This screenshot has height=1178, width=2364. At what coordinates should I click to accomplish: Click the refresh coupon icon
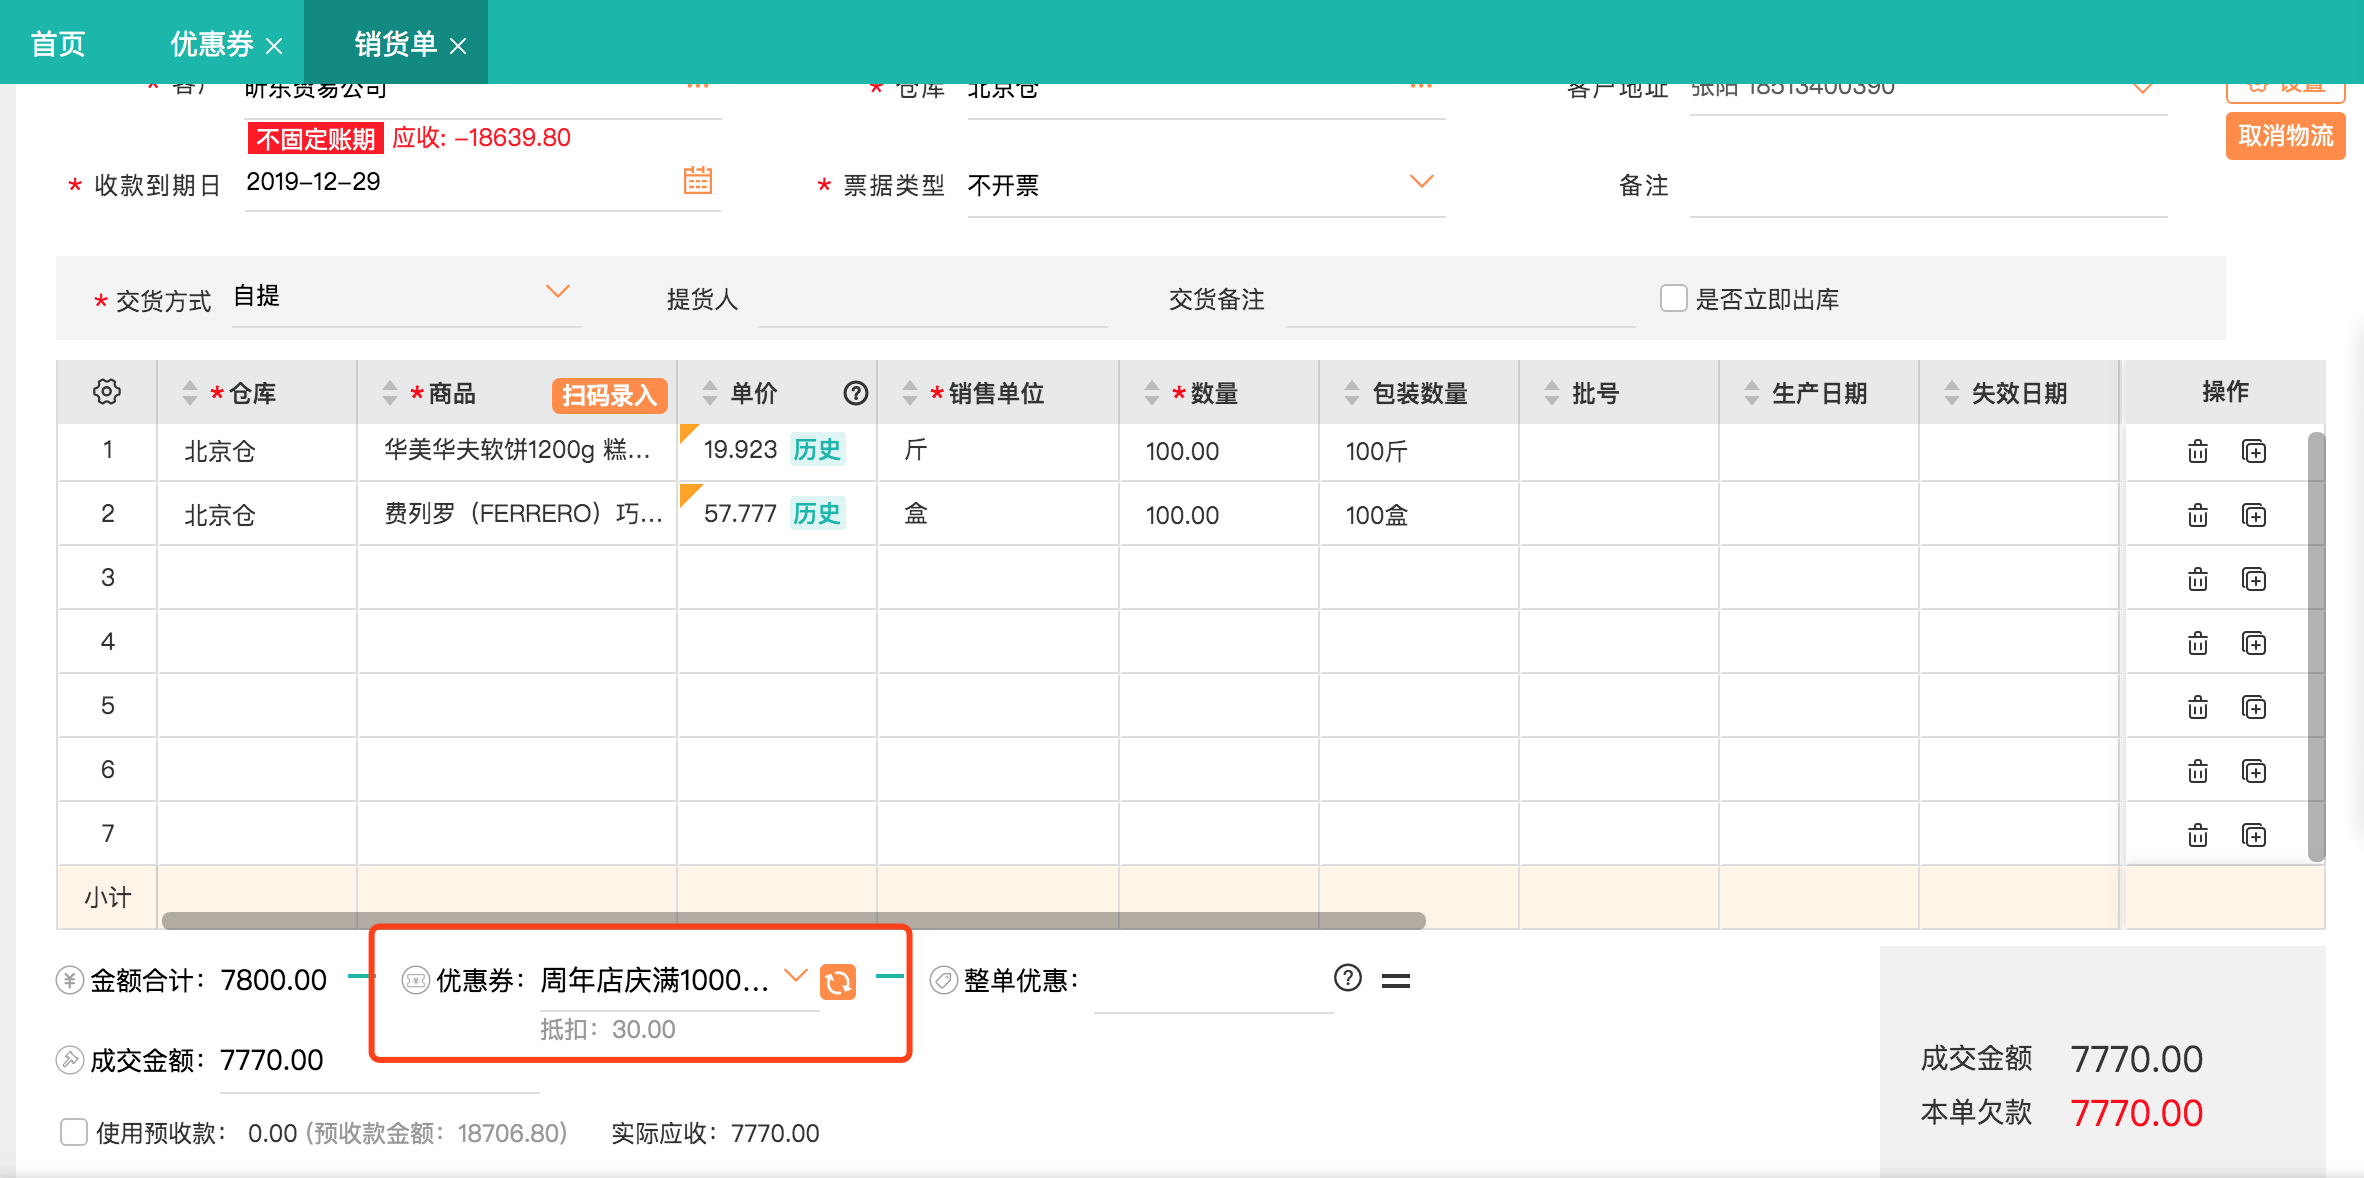[840, 979]
